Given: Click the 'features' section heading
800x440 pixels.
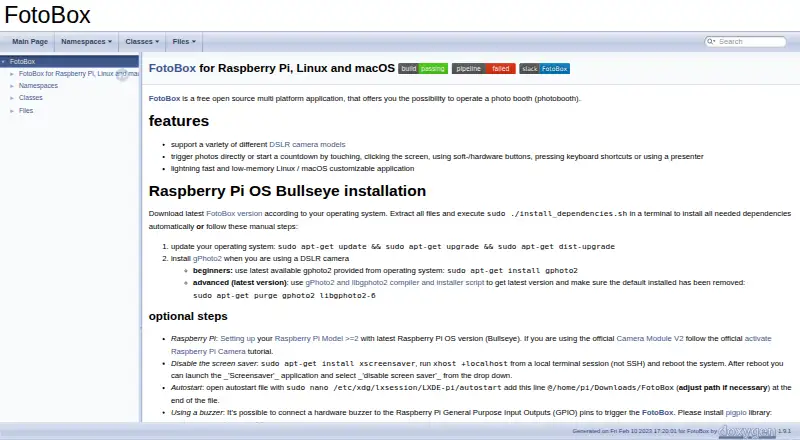Looking at the screenshot, I should 179,121.
